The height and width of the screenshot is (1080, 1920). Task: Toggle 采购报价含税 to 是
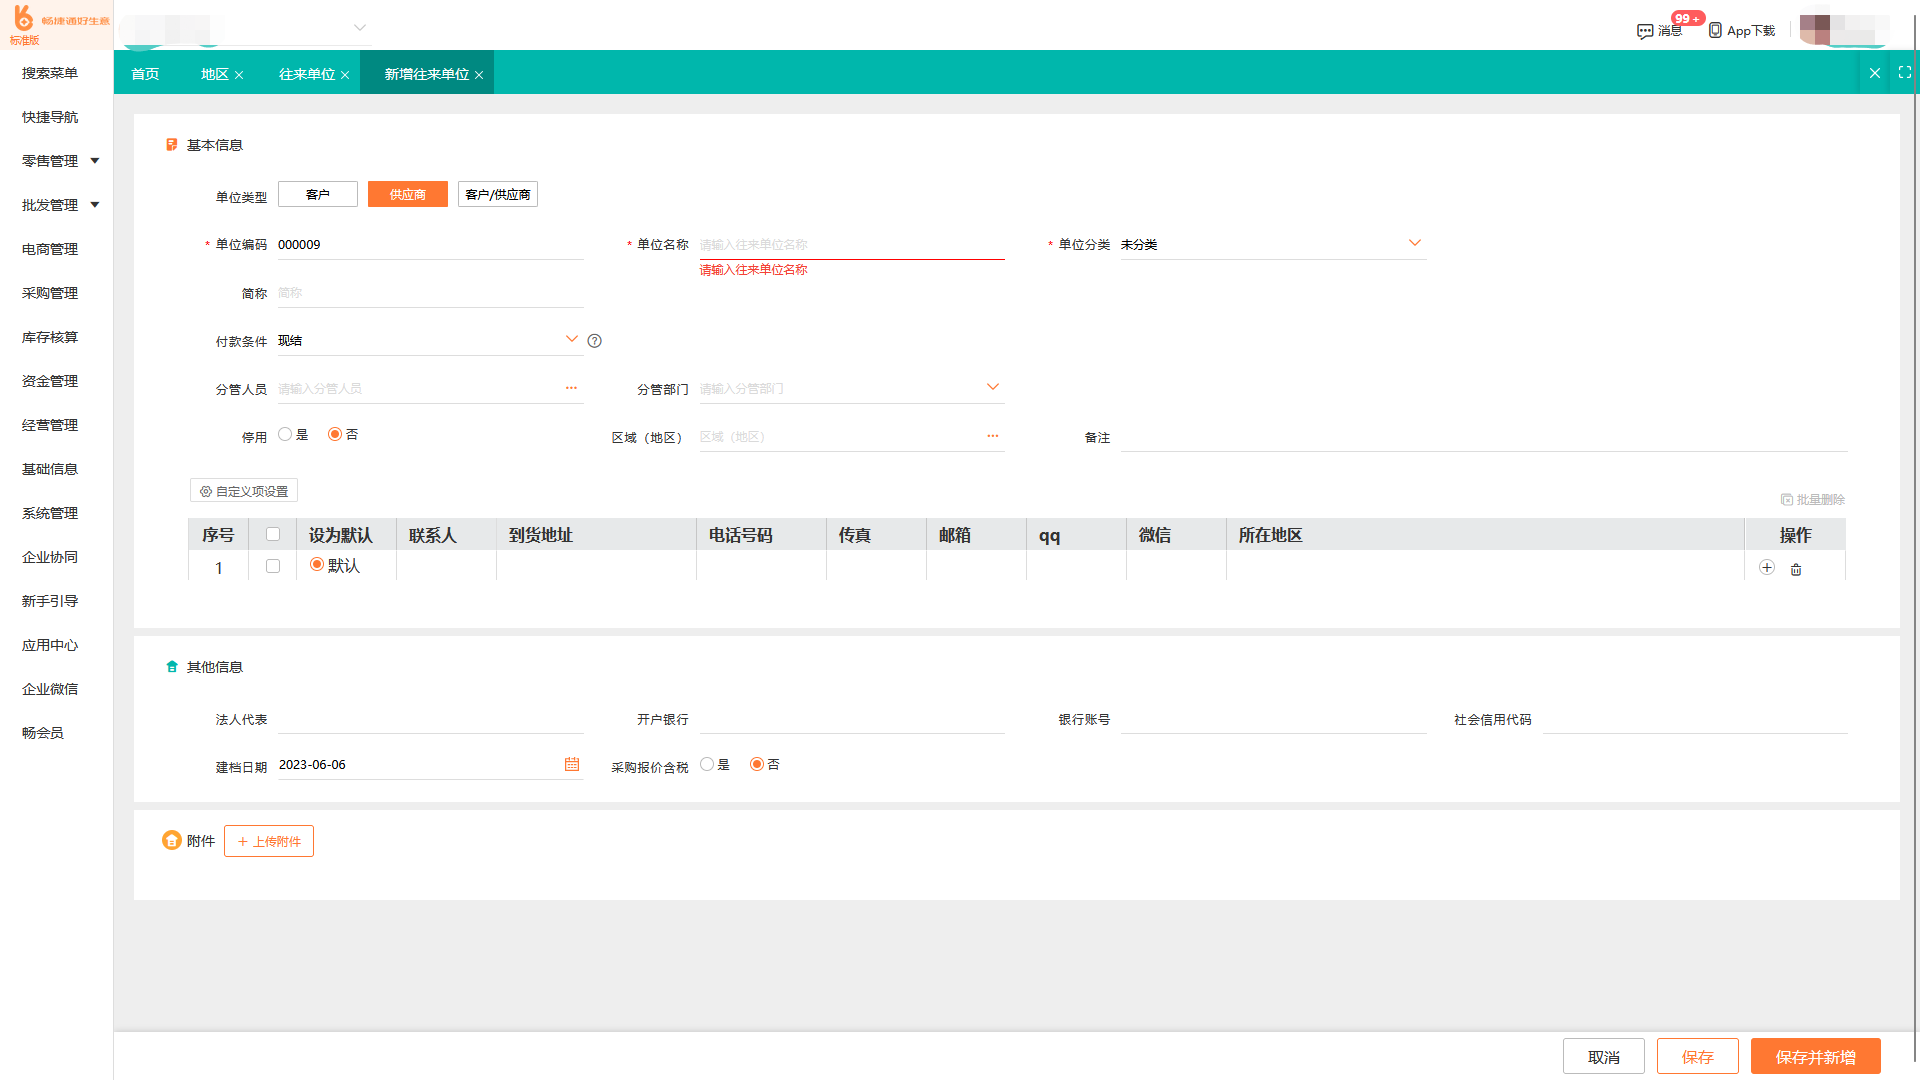[707, 765]
